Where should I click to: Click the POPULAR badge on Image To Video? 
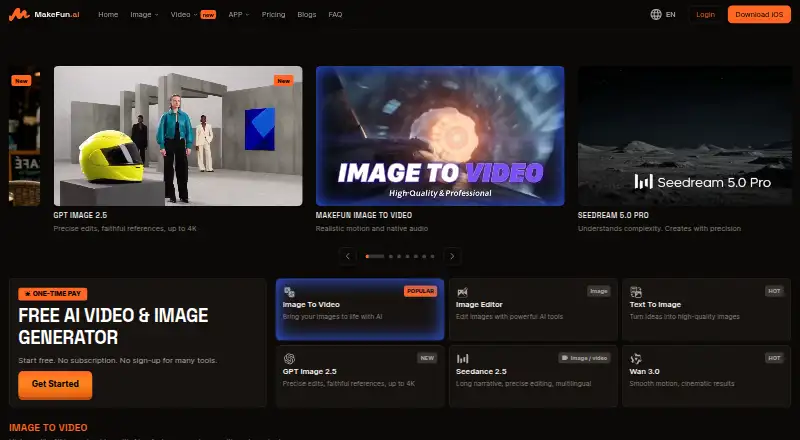420,291
